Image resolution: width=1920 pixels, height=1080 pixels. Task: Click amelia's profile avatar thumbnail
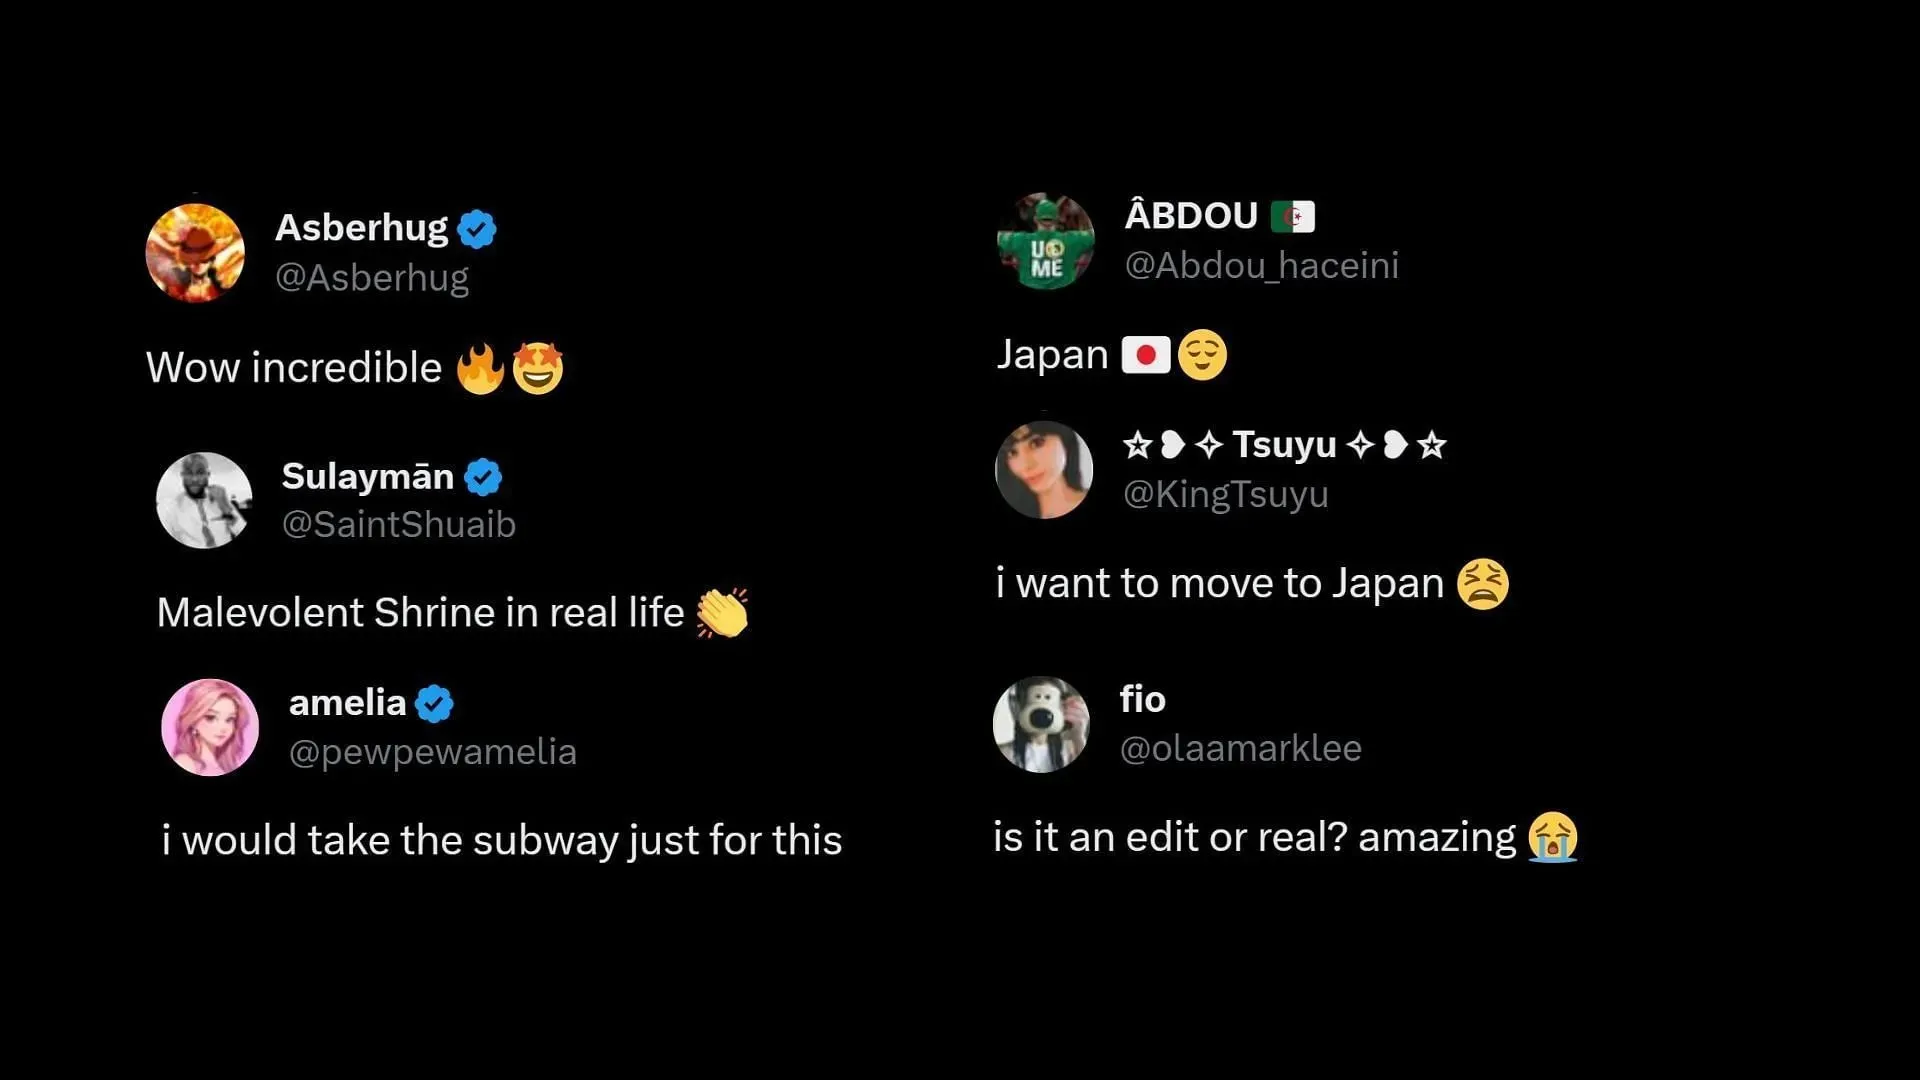pyautogui.click(x=211, y=725)
